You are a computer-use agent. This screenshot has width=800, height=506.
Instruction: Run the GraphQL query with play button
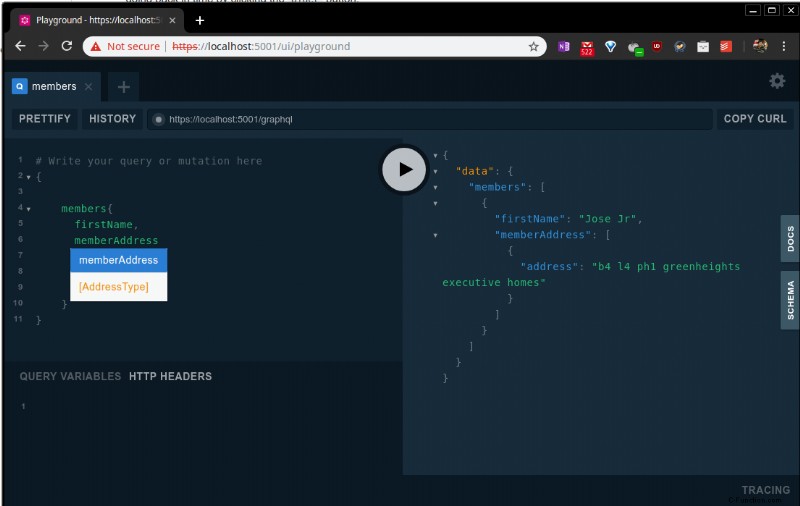tap(404, 169)
